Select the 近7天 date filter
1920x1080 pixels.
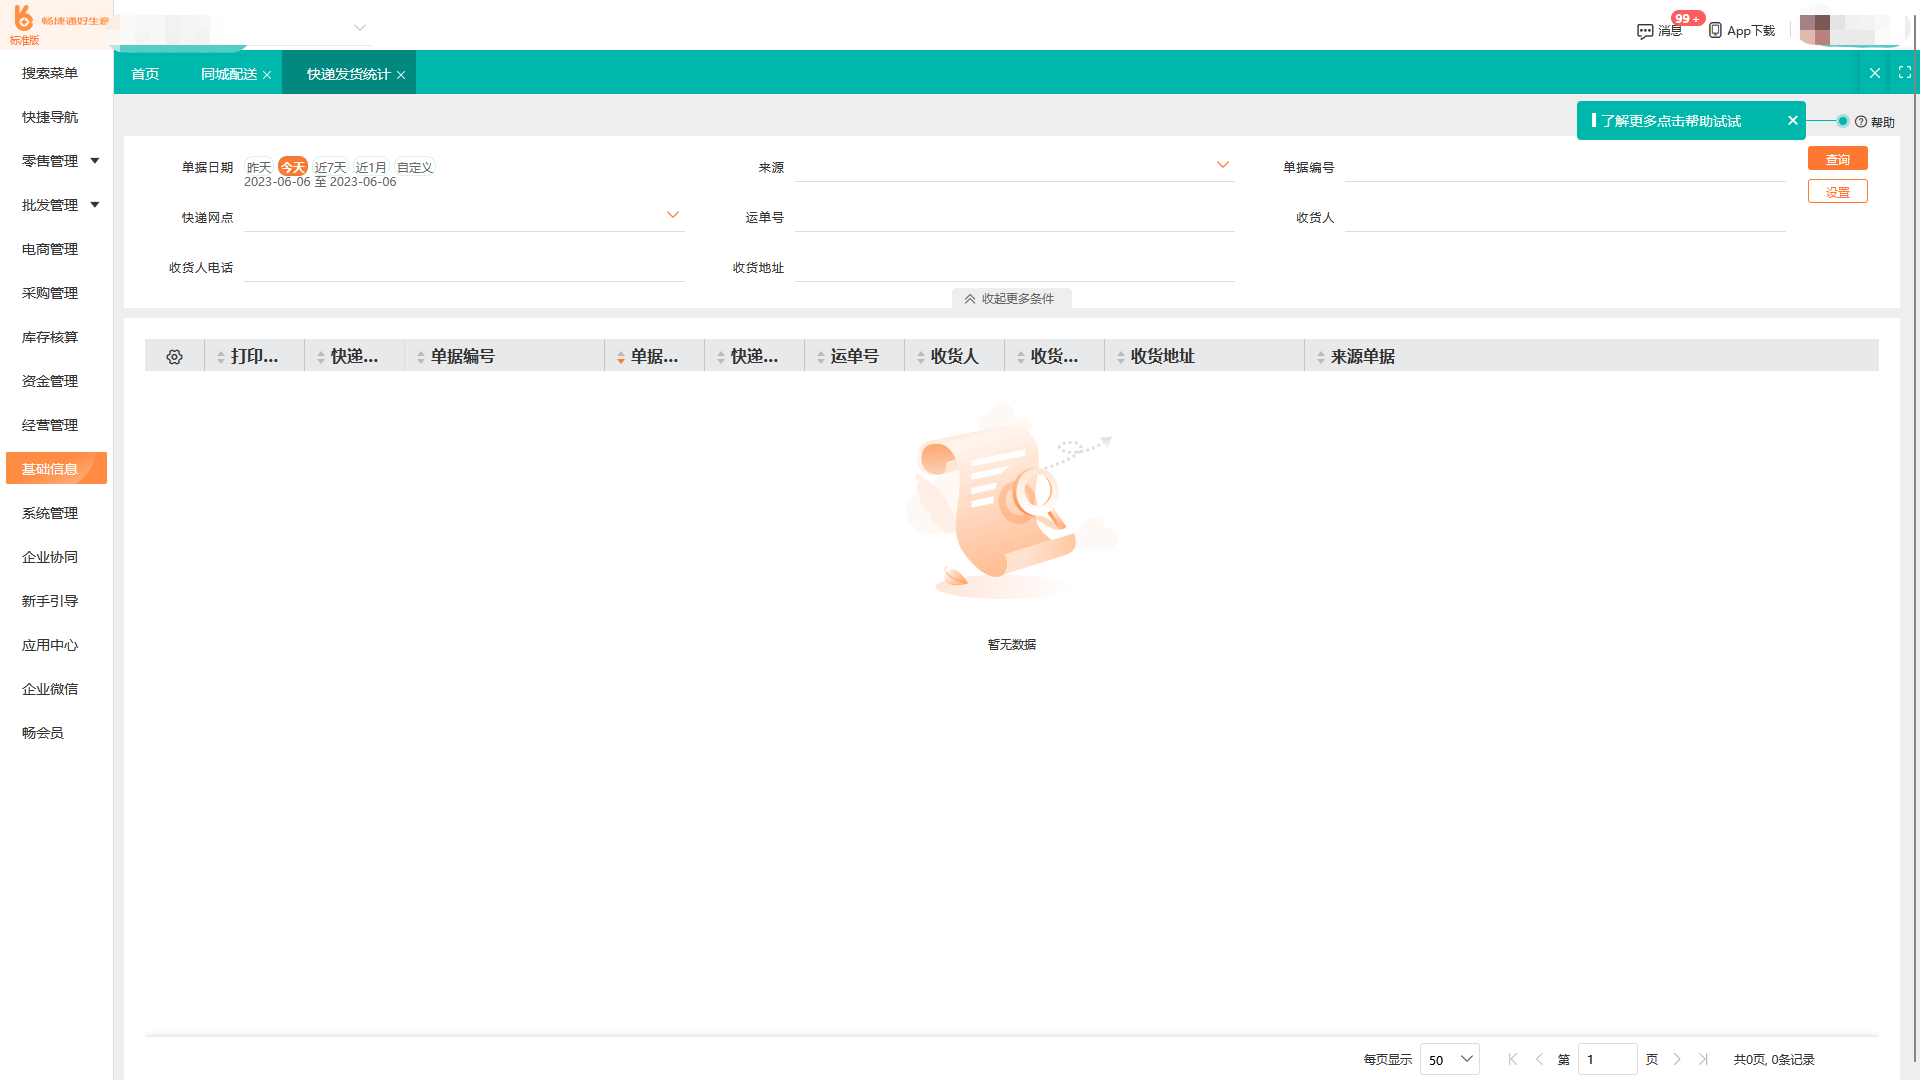click(x=331, y=166)
